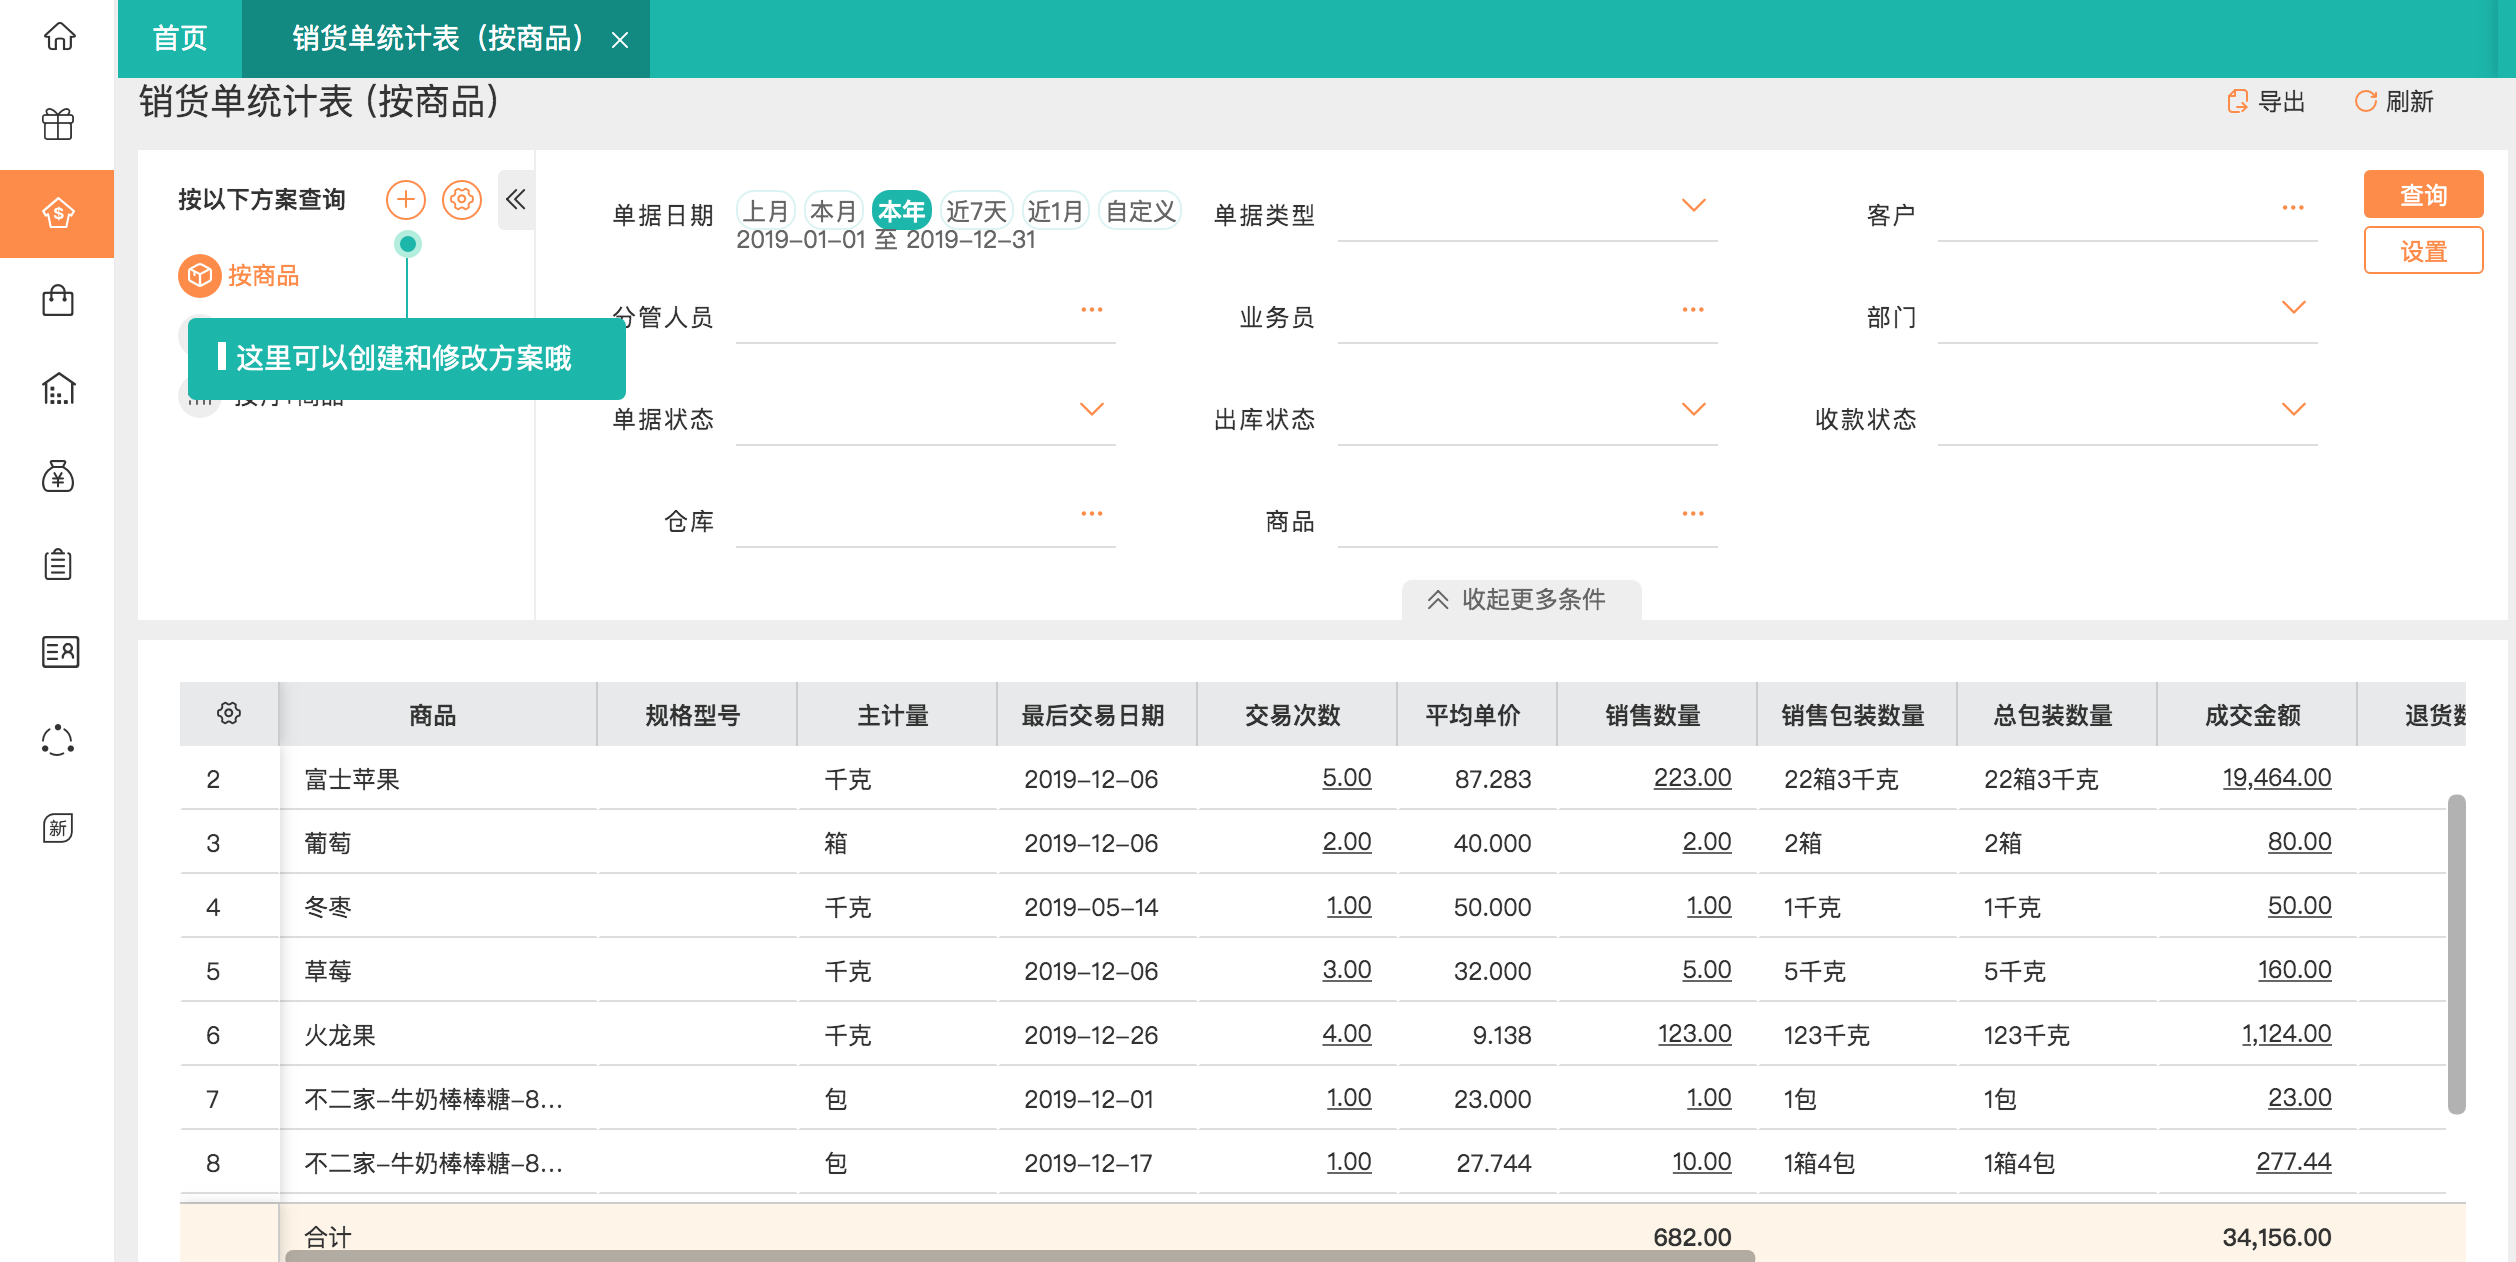Click 19,464.00 amount link for 富士苹果
2516x1262 pixels.
coord(2278,777)
